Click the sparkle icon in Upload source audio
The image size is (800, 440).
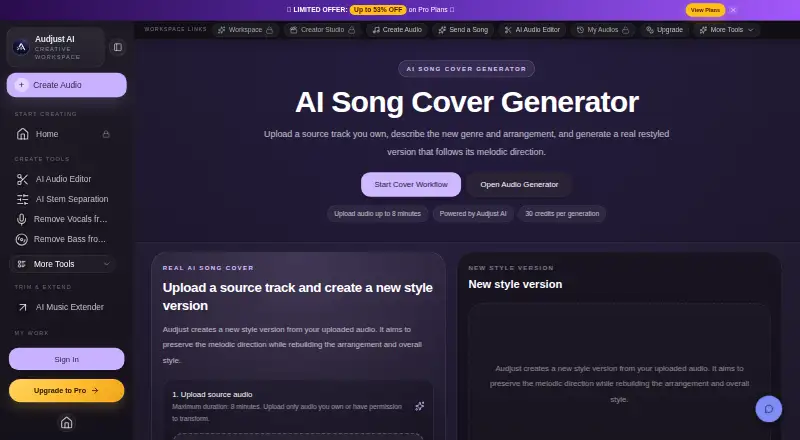tap(419, 406)
